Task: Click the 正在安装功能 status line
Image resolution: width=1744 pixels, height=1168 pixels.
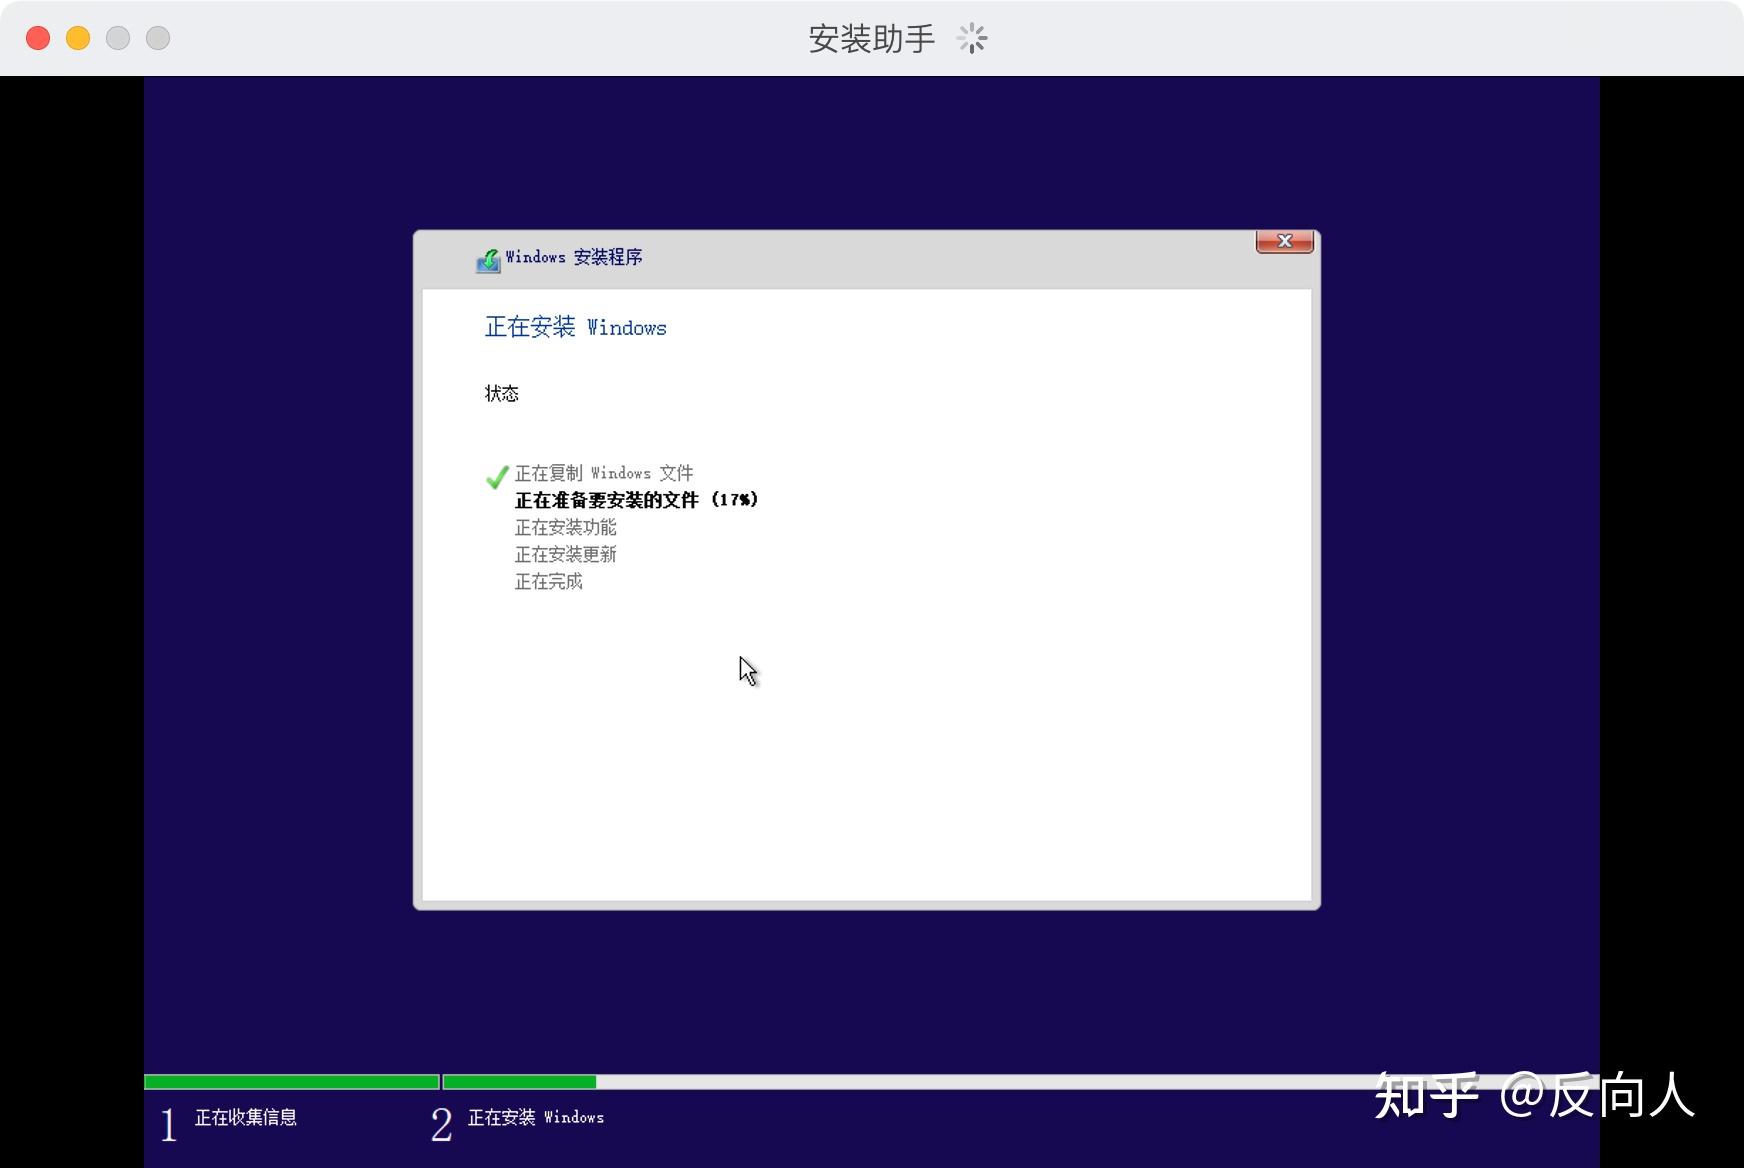Action: [x=565, y=527]
